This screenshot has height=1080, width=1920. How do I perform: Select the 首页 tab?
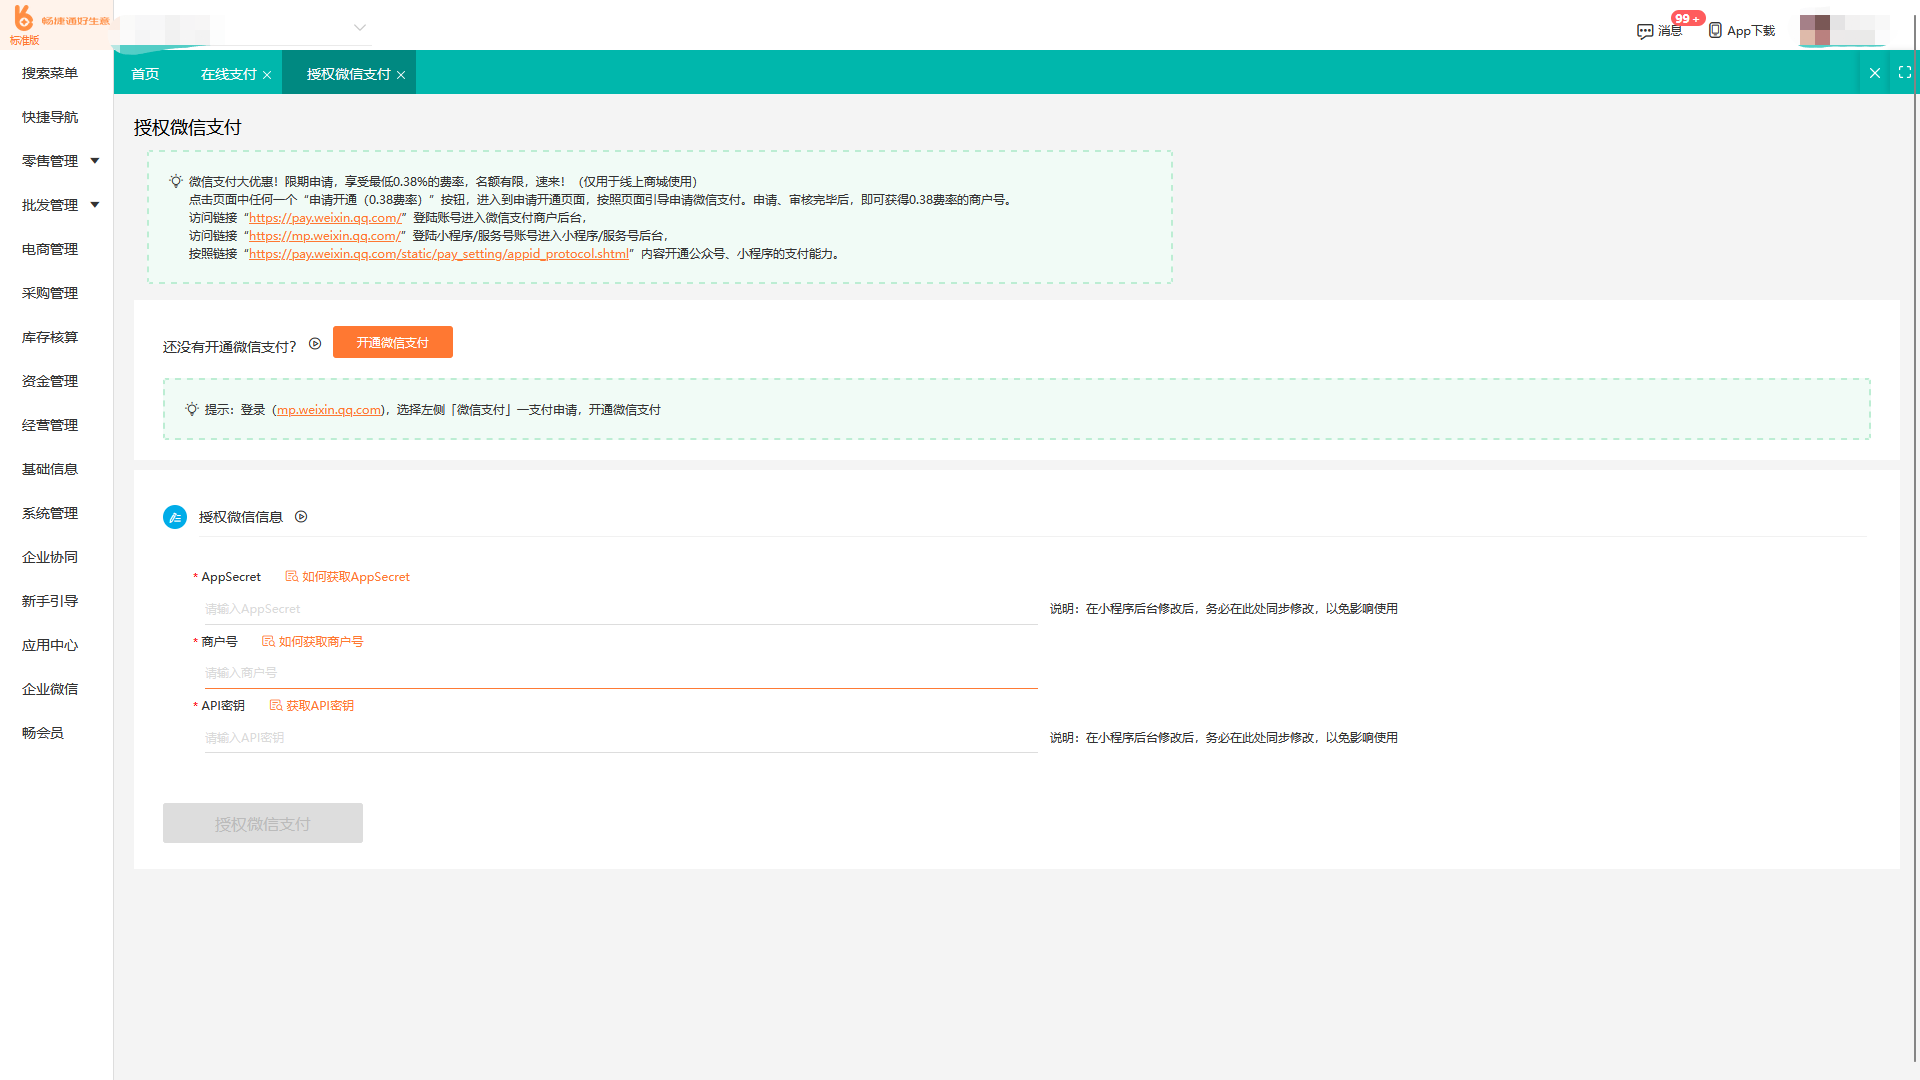(x=145, y=74)
